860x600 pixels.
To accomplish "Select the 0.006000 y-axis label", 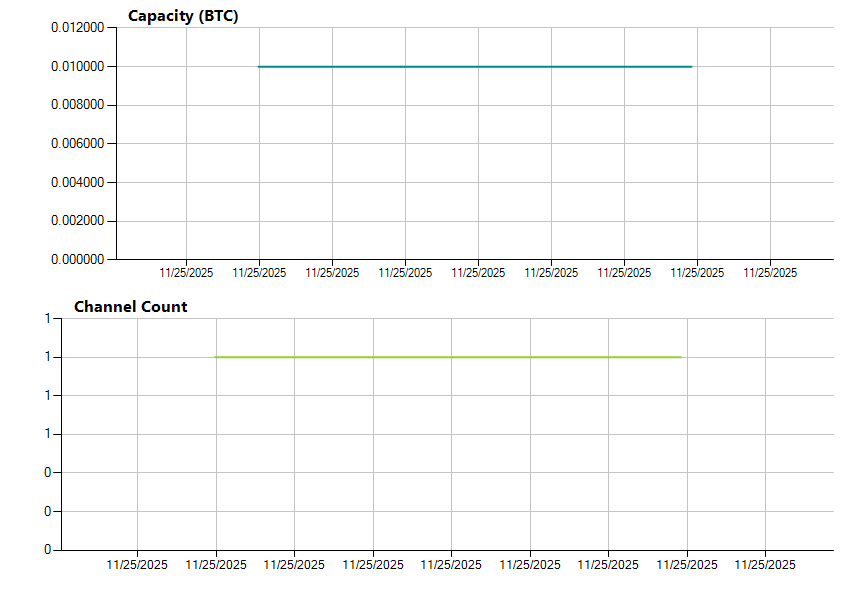I will click(75, 143).
